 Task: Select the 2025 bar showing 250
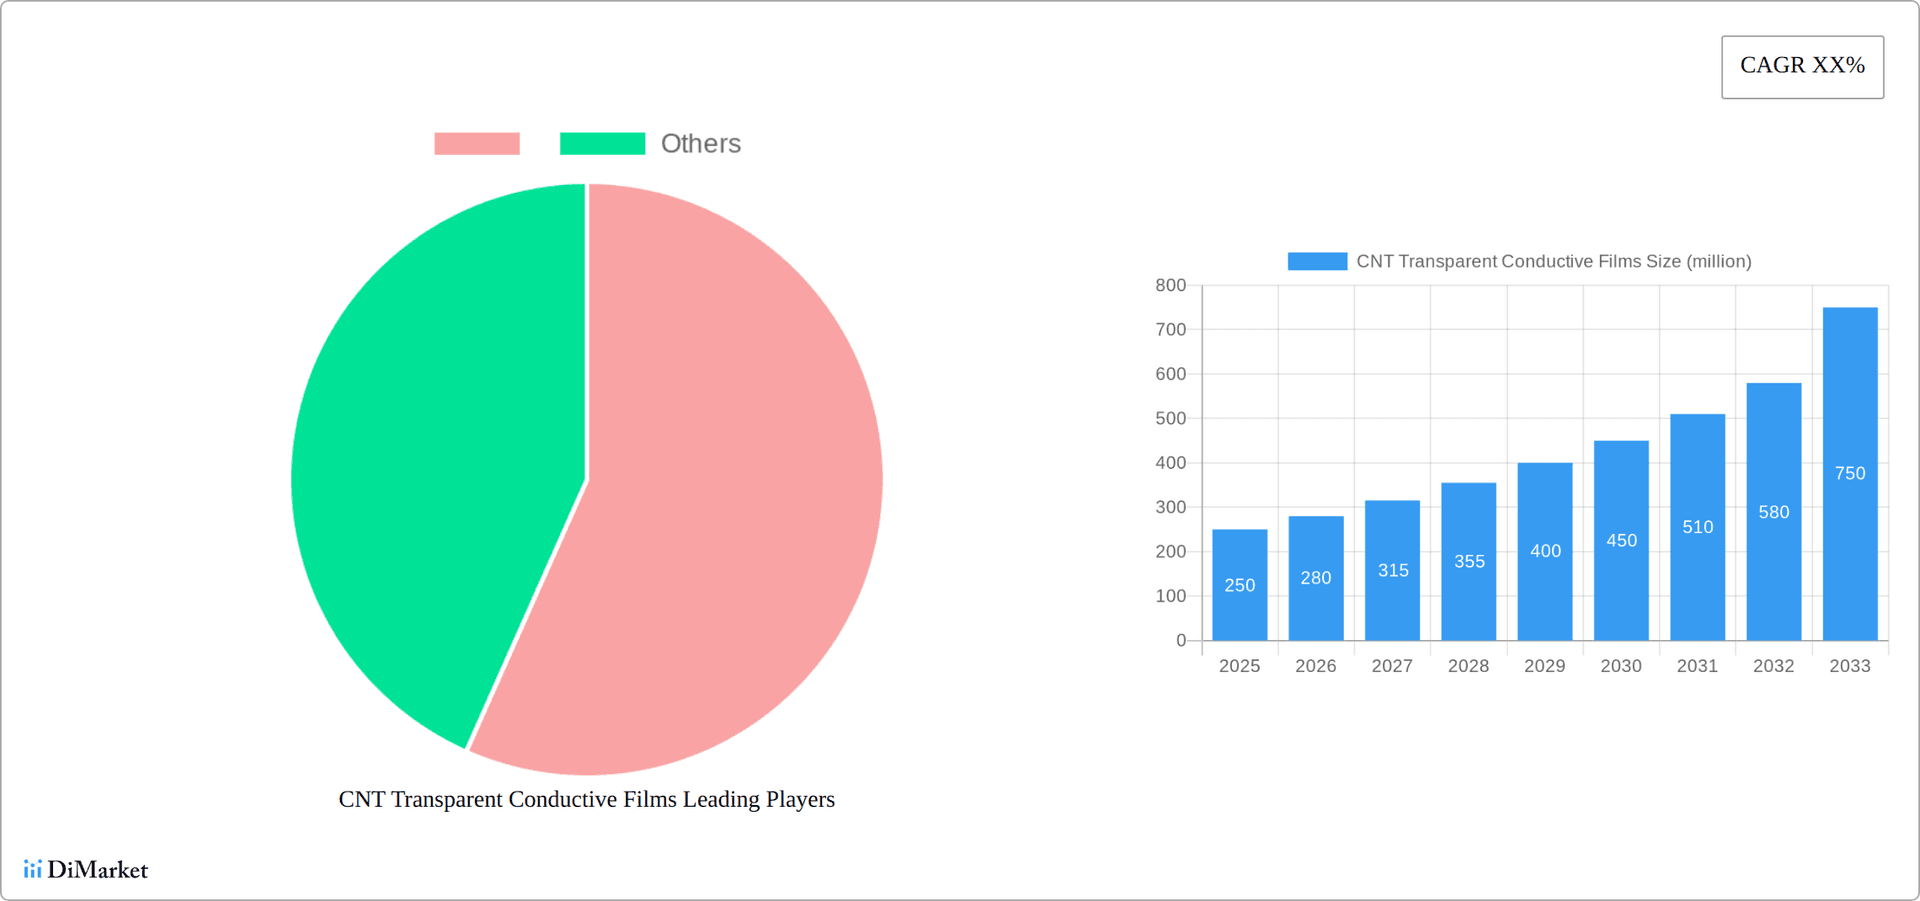point(1239,585)
